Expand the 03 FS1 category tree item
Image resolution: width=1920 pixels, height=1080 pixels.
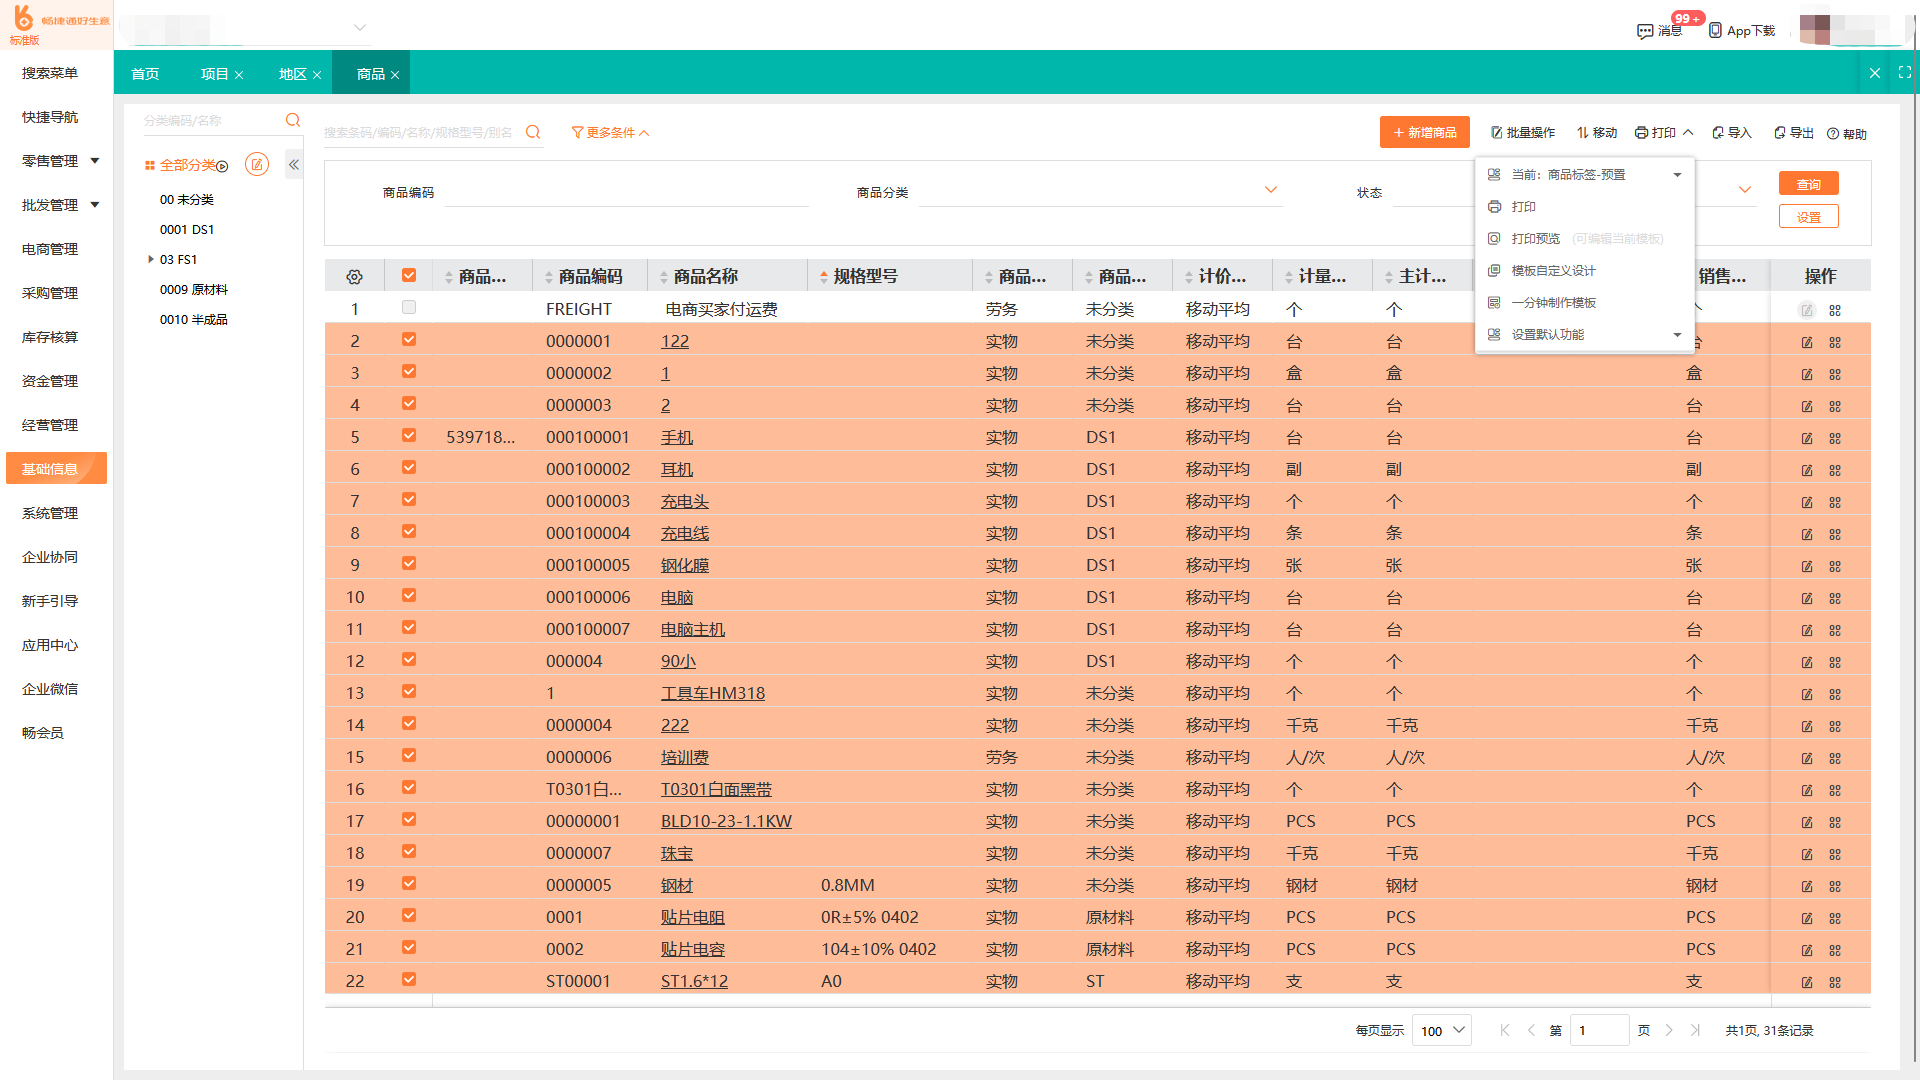click(149, 258)
